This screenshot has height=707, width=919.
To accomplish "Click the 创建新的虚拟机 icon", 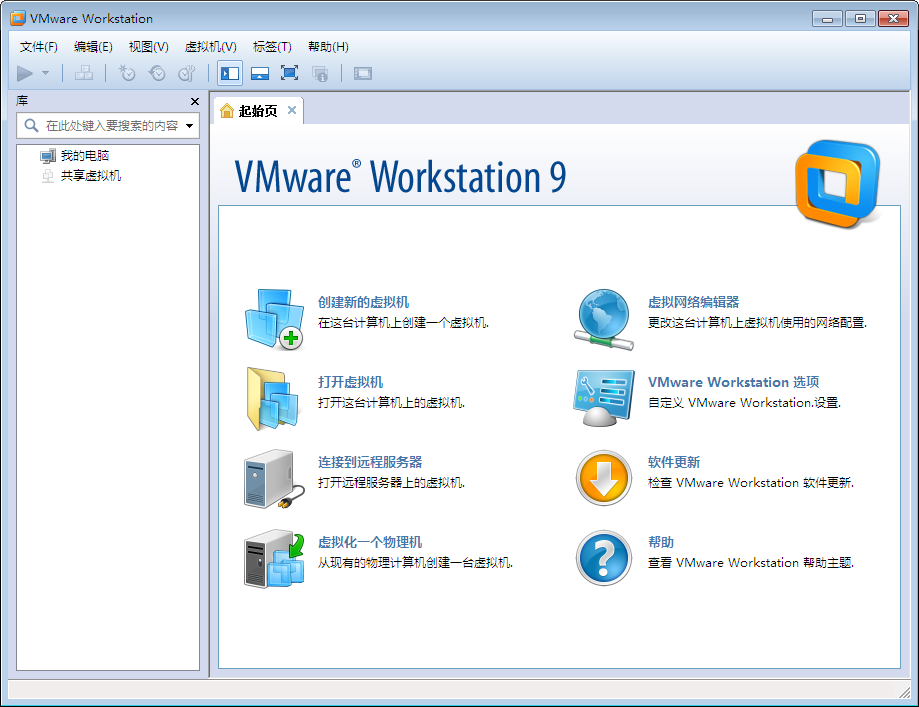I will (x=273, y=316).
